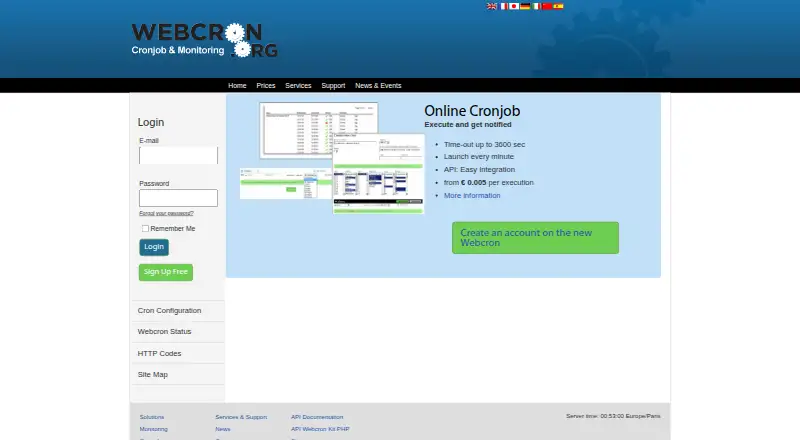Open the API Webcron Kit PHP footer link
800x440 pixels.
(x=320, y=429)
